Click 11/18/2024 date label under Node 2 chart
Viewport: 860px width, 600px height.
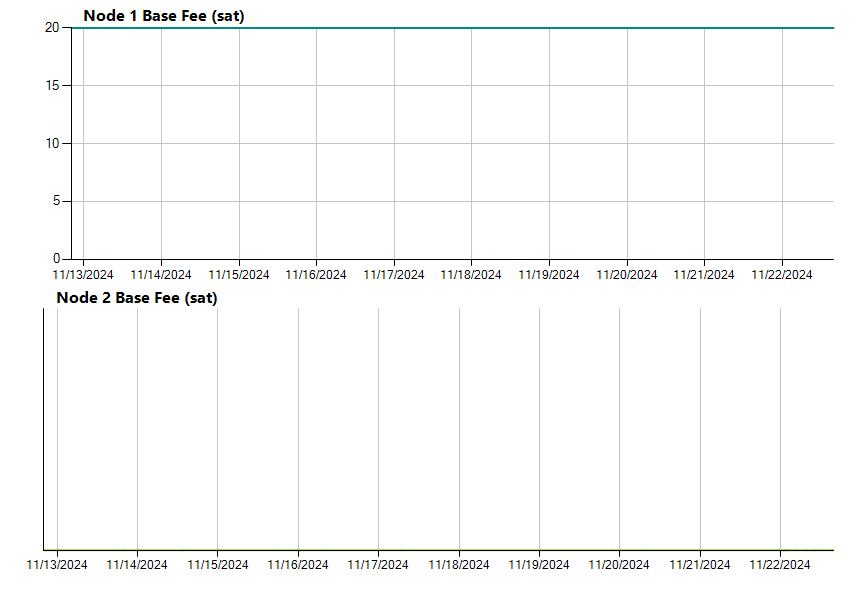pos(459,565)
